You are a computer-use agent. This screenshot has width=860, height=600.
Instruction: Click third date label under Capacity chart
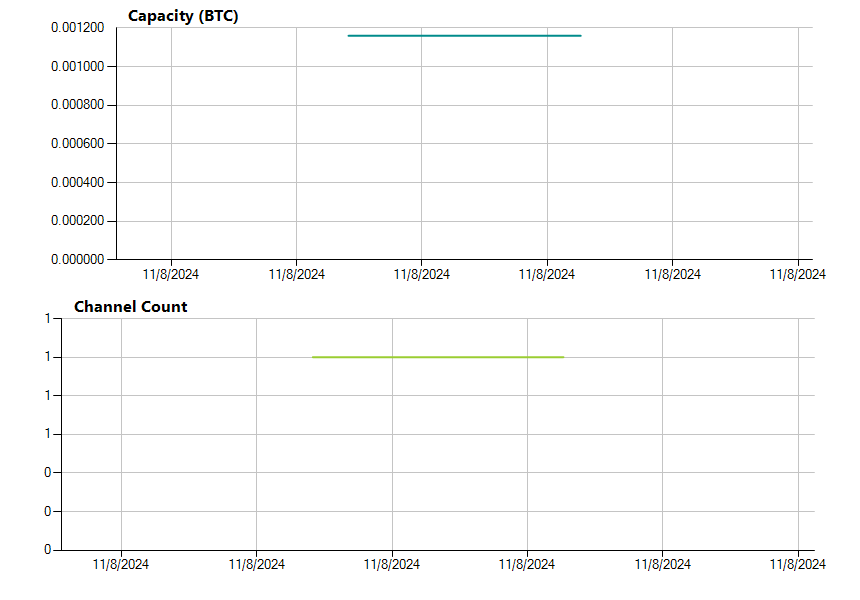tap(421, 274)
